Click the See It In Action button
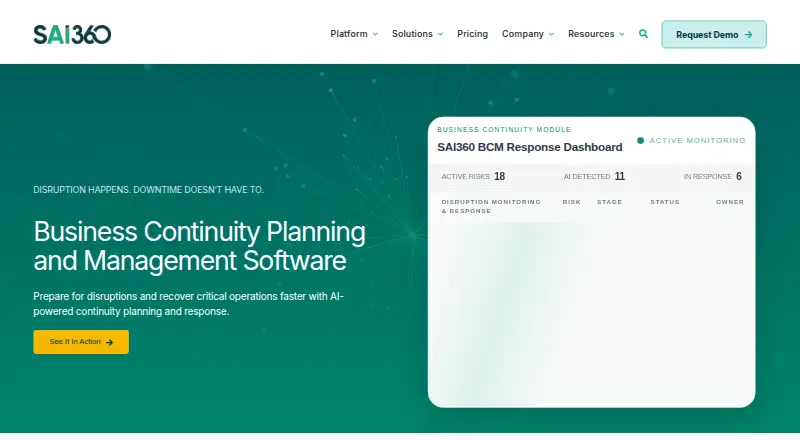 tap(81, 342)
